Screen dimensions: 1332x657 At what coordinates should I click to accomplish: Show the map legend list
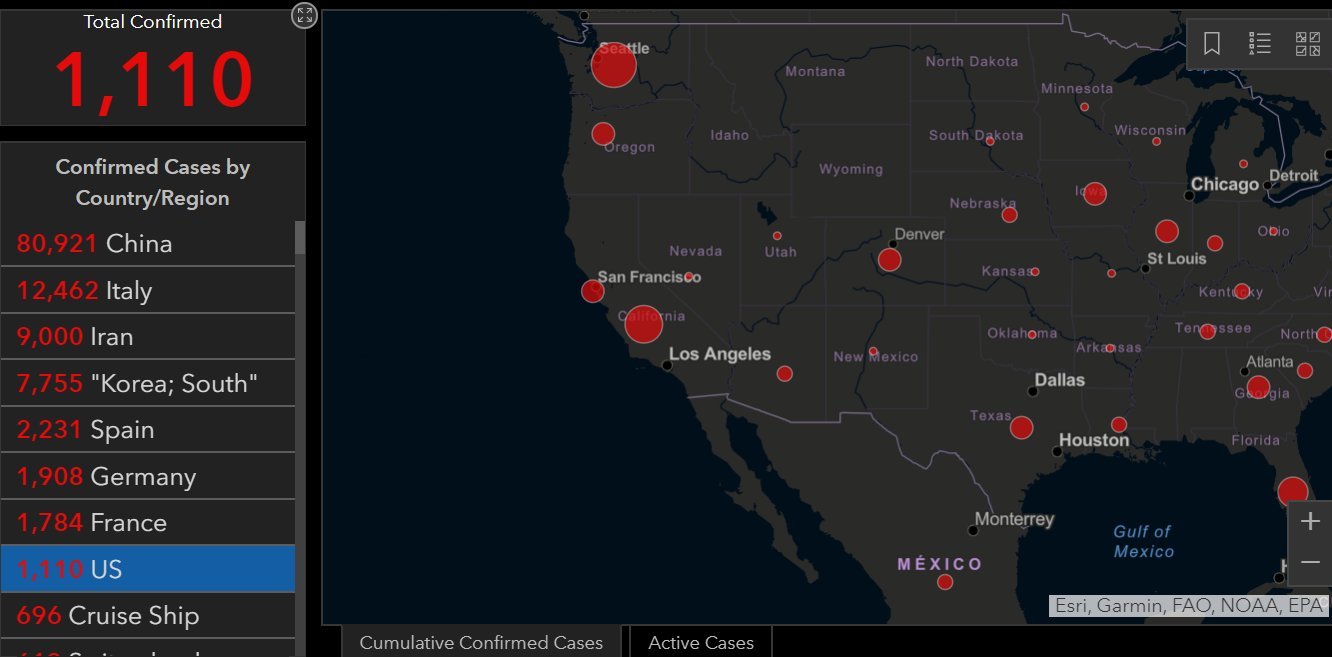1260,44
